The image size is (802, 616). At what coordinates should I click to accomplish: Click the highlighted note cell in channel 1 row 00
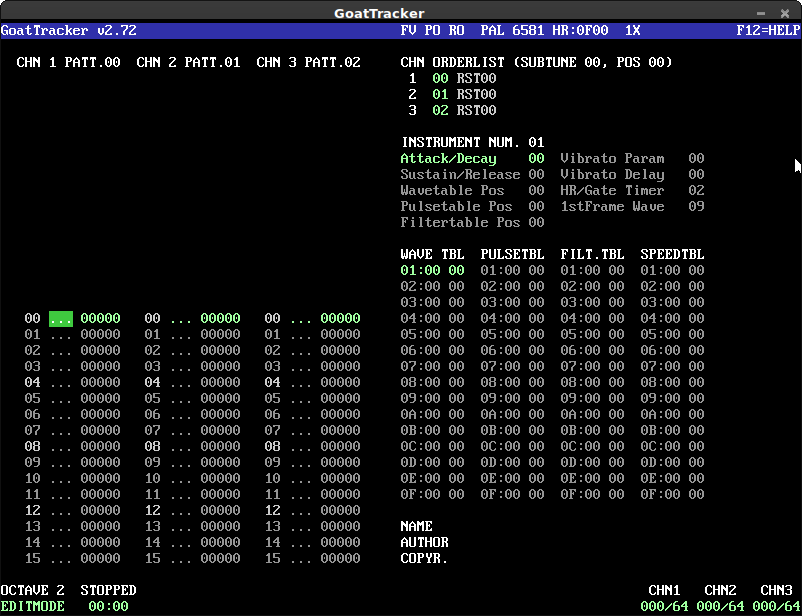pos(61,319)
